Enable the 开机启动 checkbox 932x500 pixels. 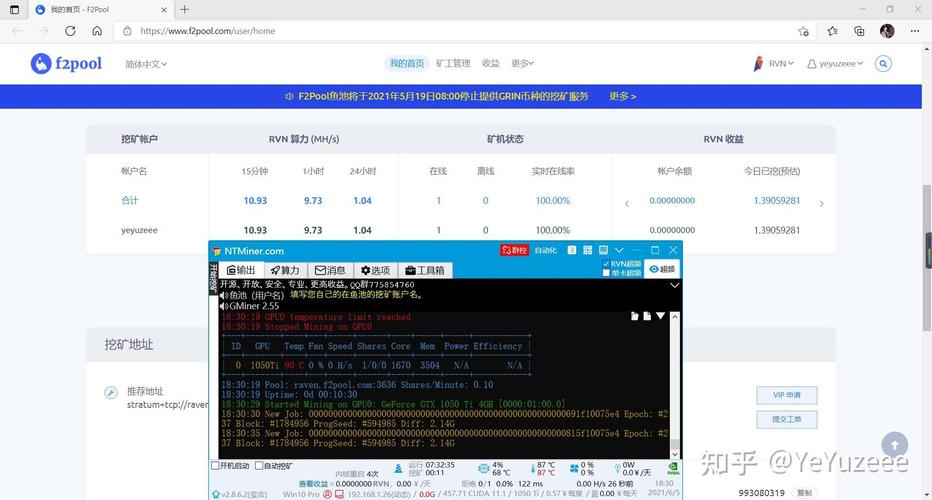tap(215, 466)
